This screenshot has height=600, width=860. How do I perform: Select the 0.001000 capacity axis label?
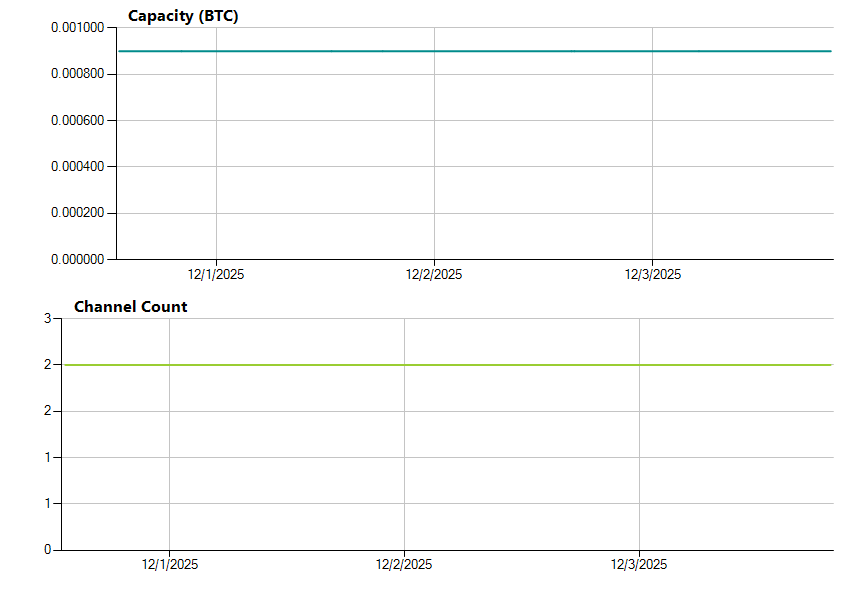[x=77, y=28]
